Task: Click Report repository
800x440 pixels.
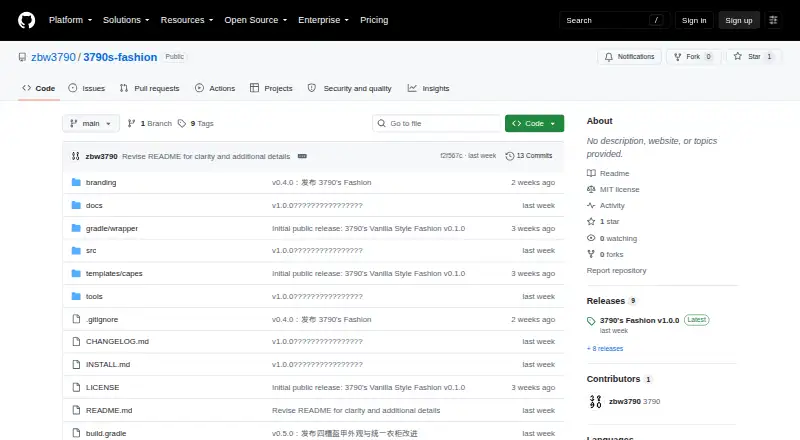Action: (616, 271)
